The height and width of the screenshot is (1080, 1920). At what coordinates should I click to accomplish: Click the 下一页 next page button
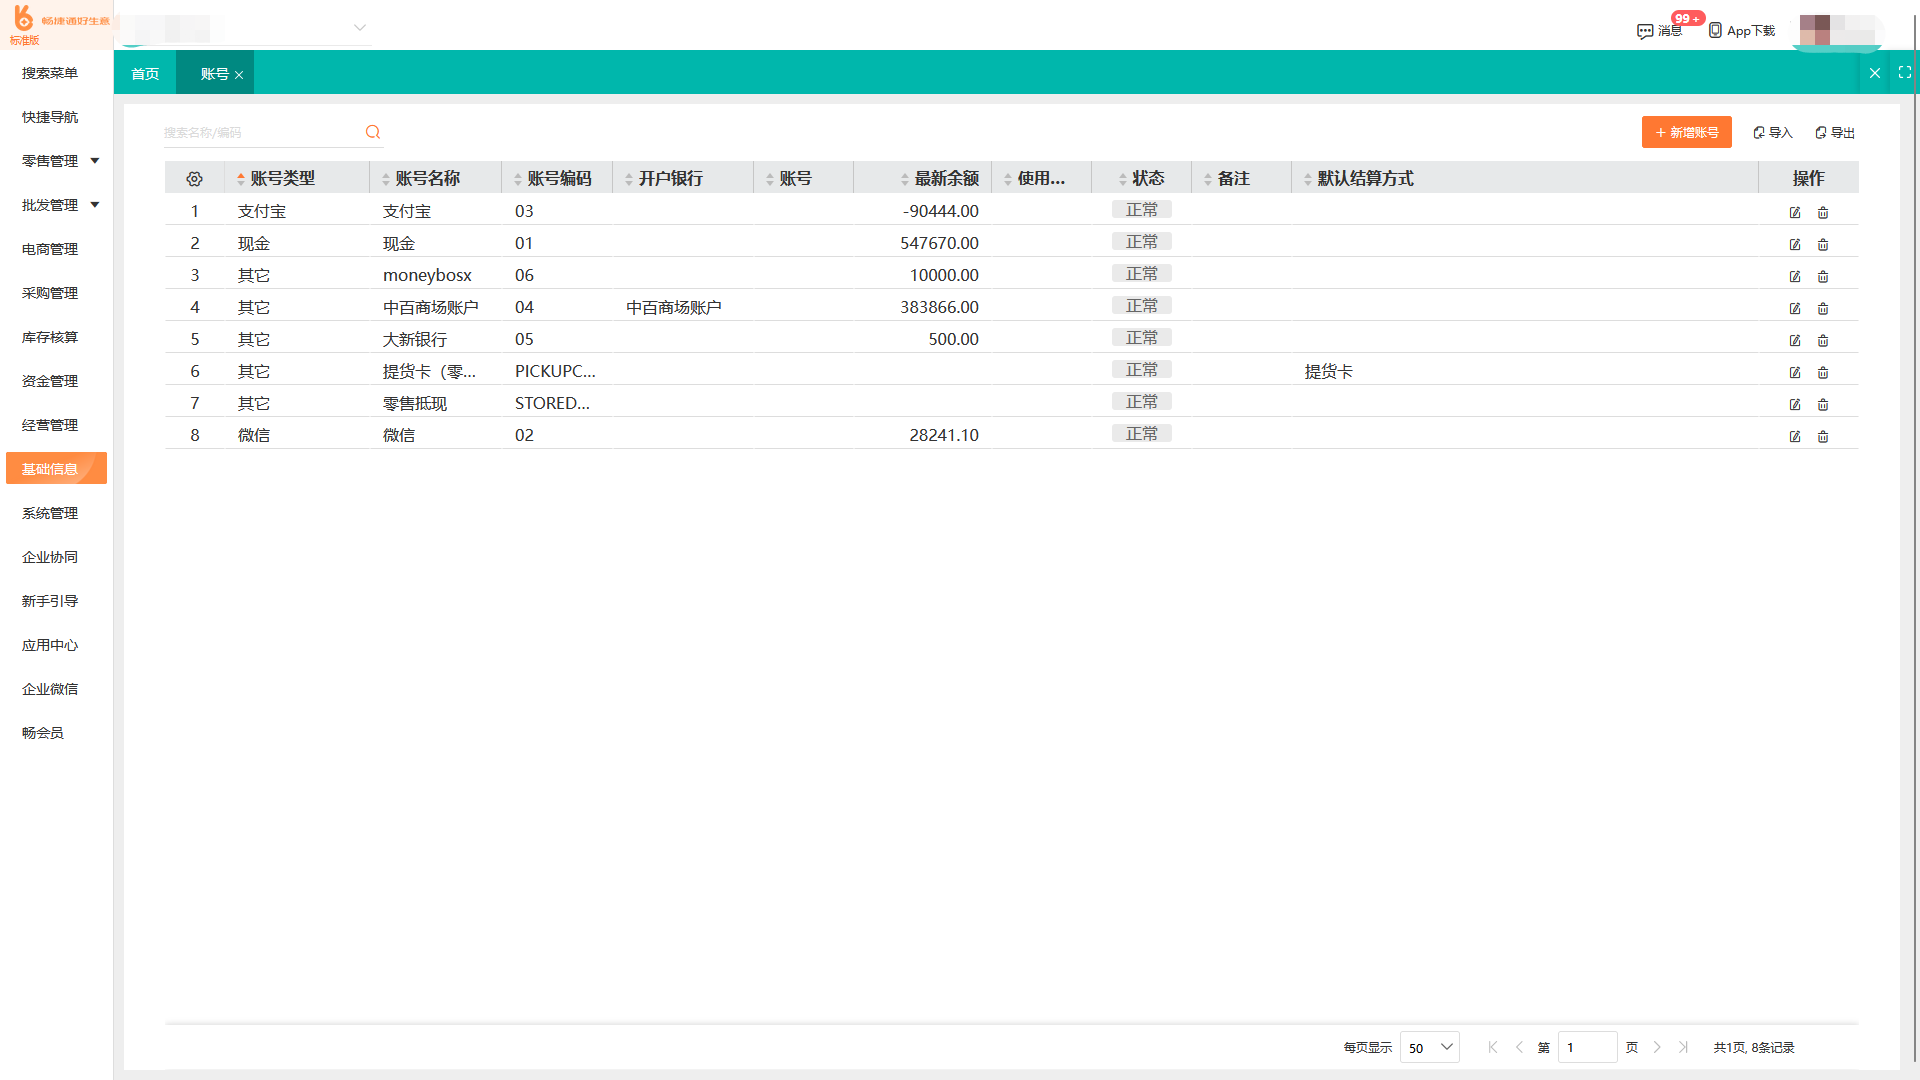coord(1656,1047)
